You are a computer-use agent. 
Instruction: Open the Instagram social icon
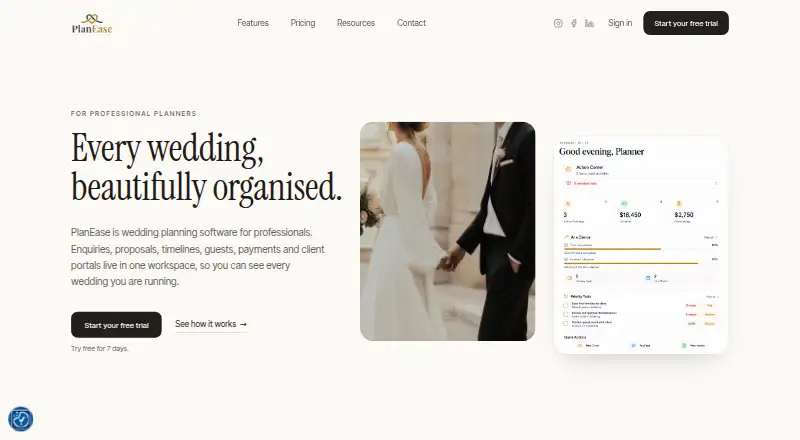(558, 23)
